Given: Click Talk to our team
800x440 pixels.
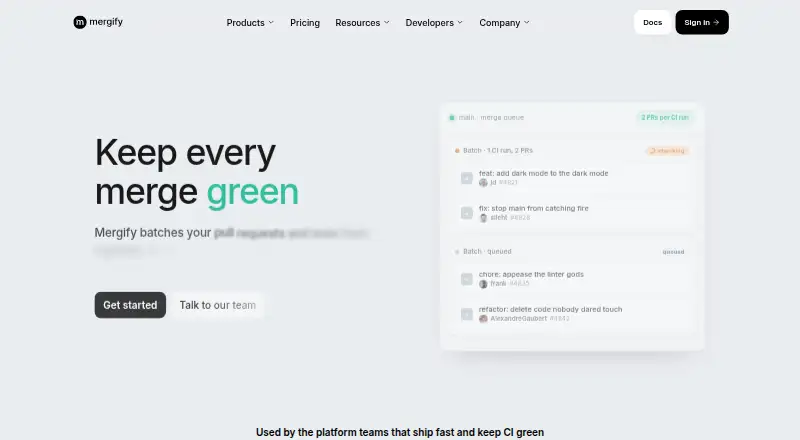Looking at the screenshot, I should 218,305.
